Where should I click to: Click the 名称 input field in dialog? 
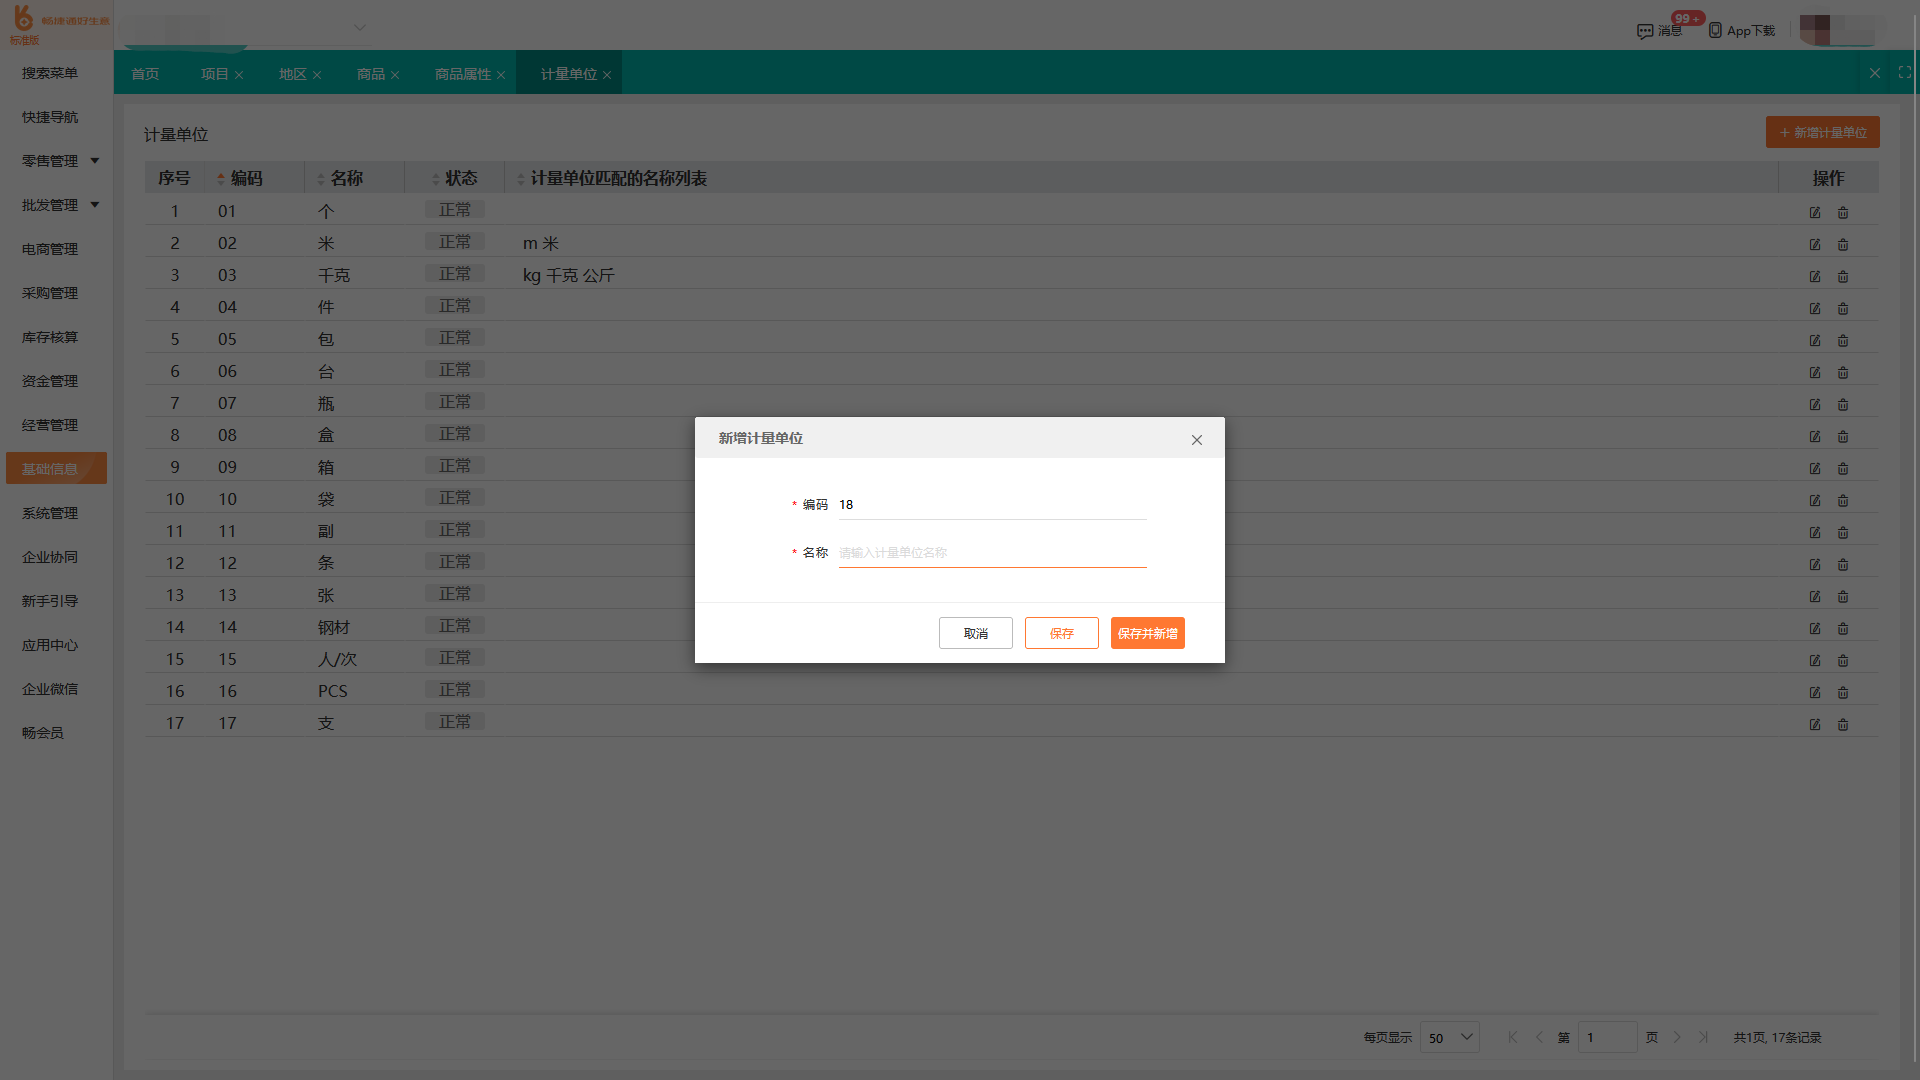[992, 551]
